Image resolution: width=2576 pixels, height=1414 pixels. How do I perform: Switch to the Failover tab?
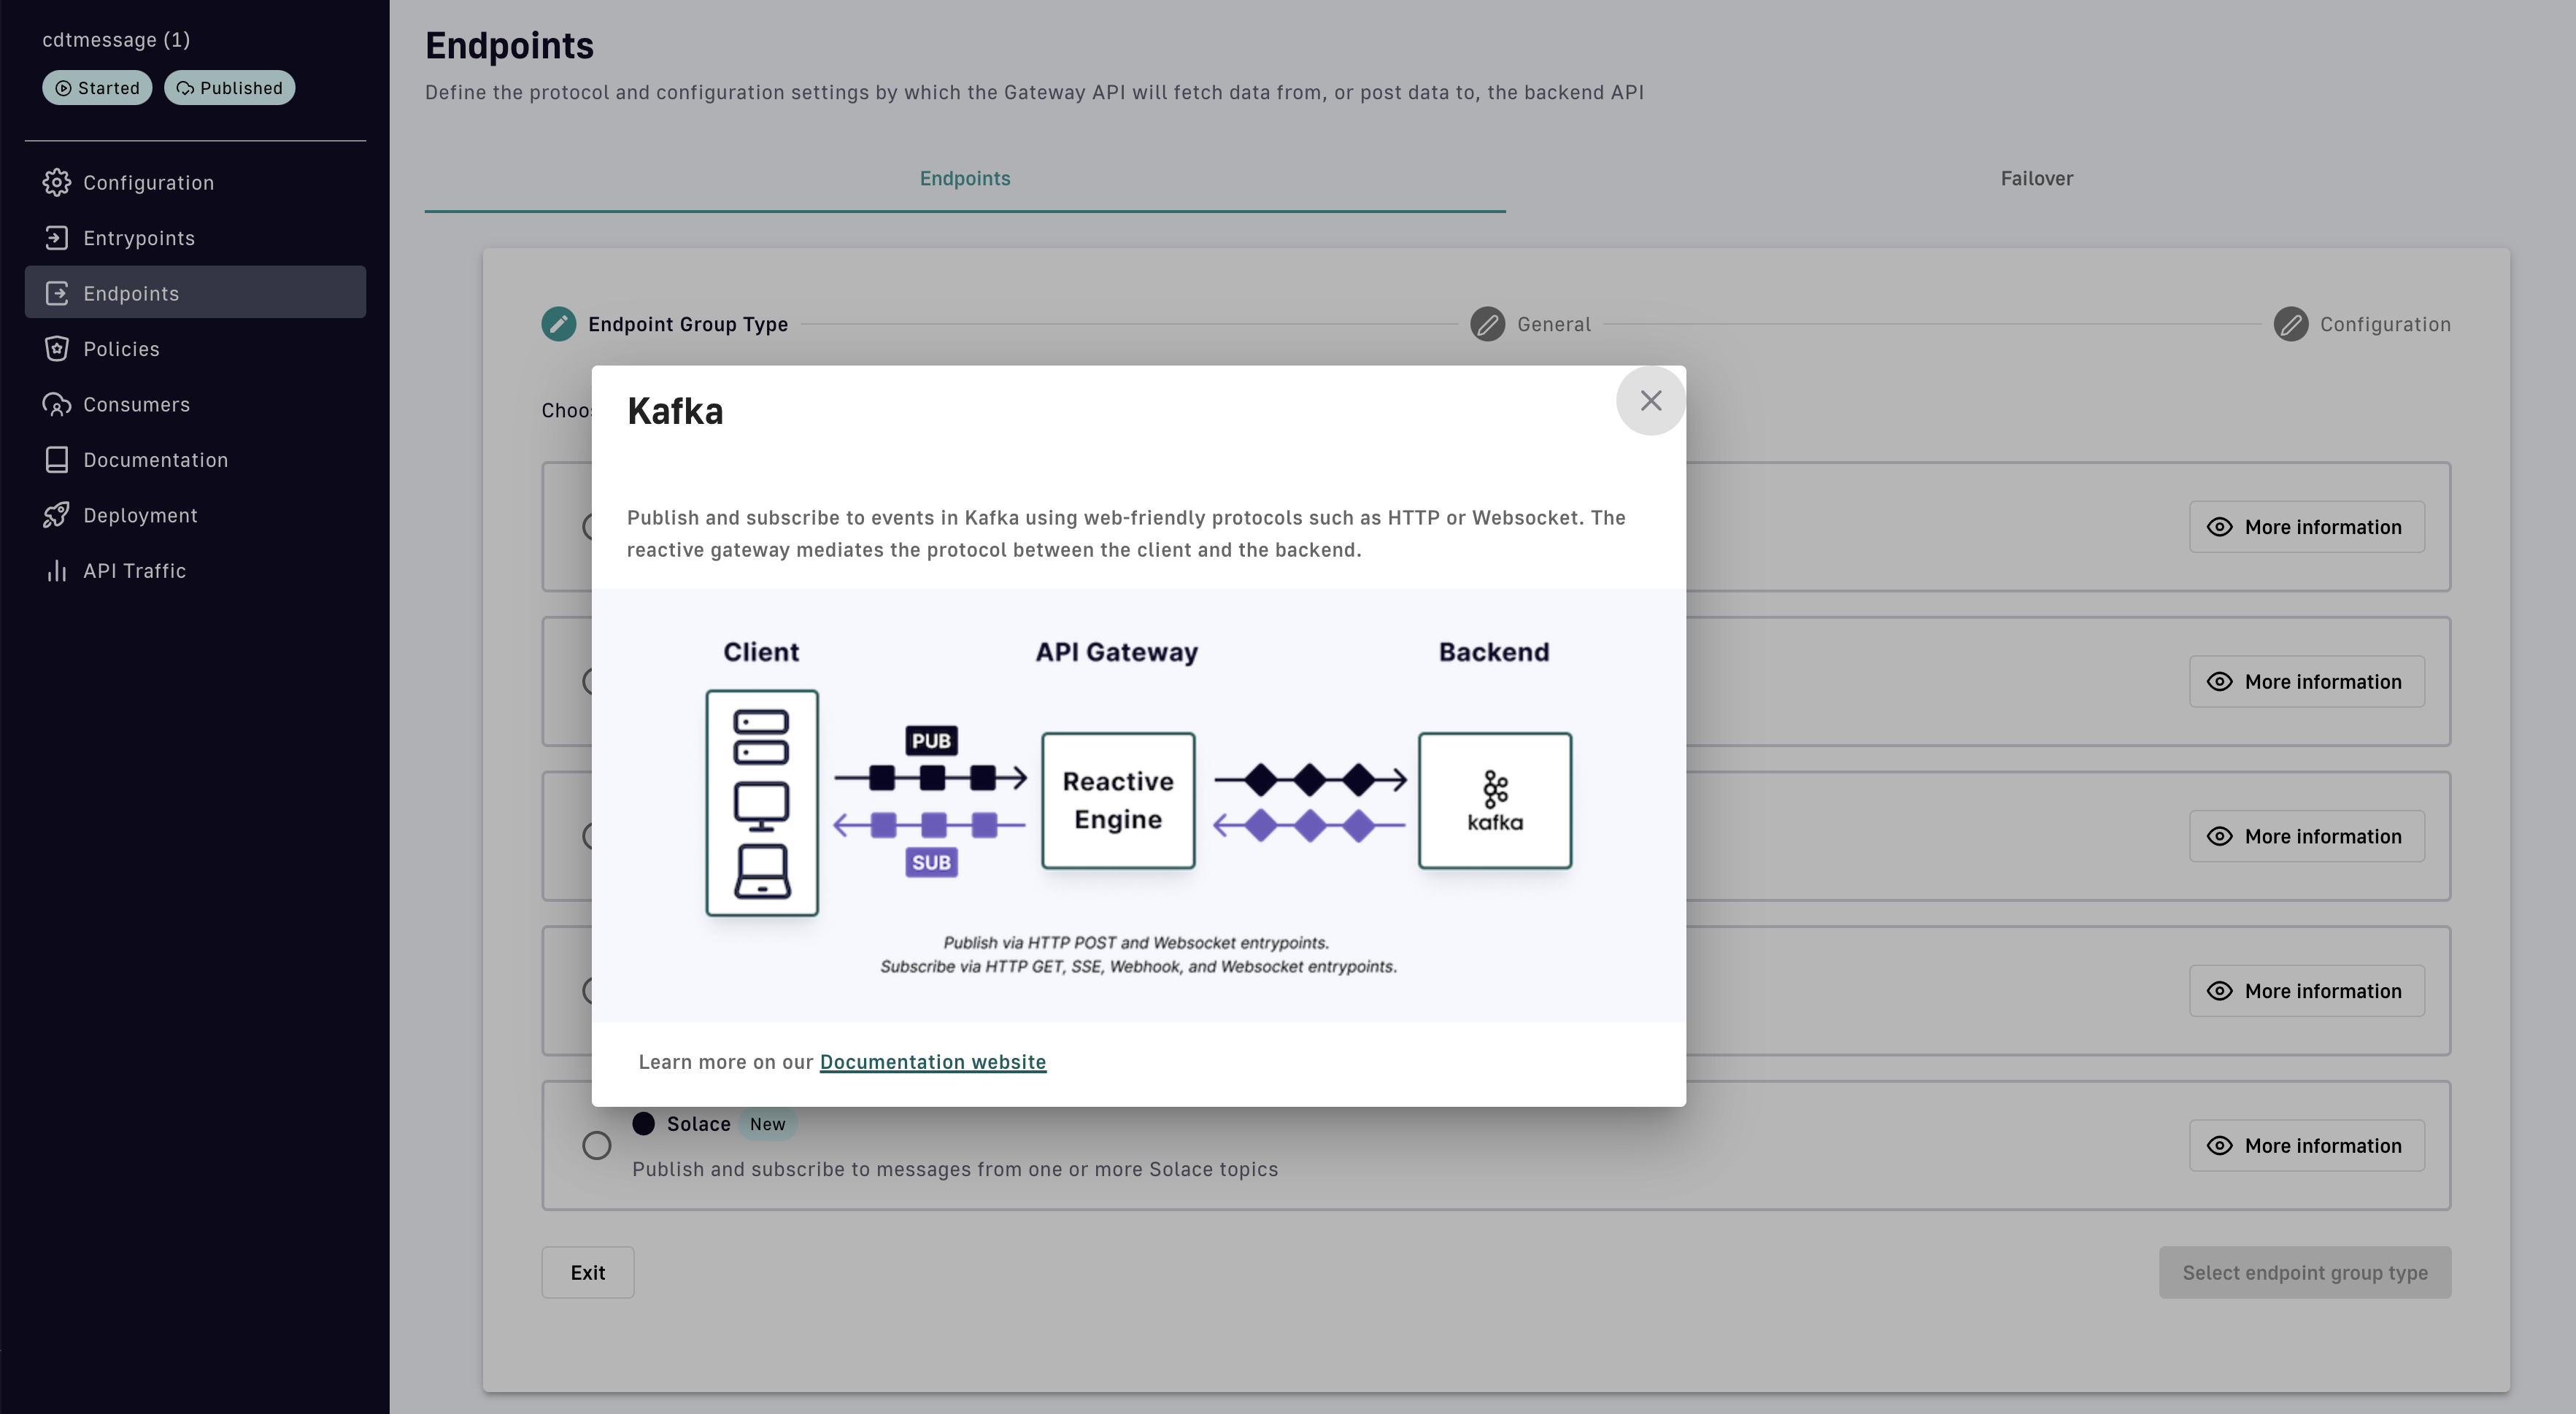2036,179
